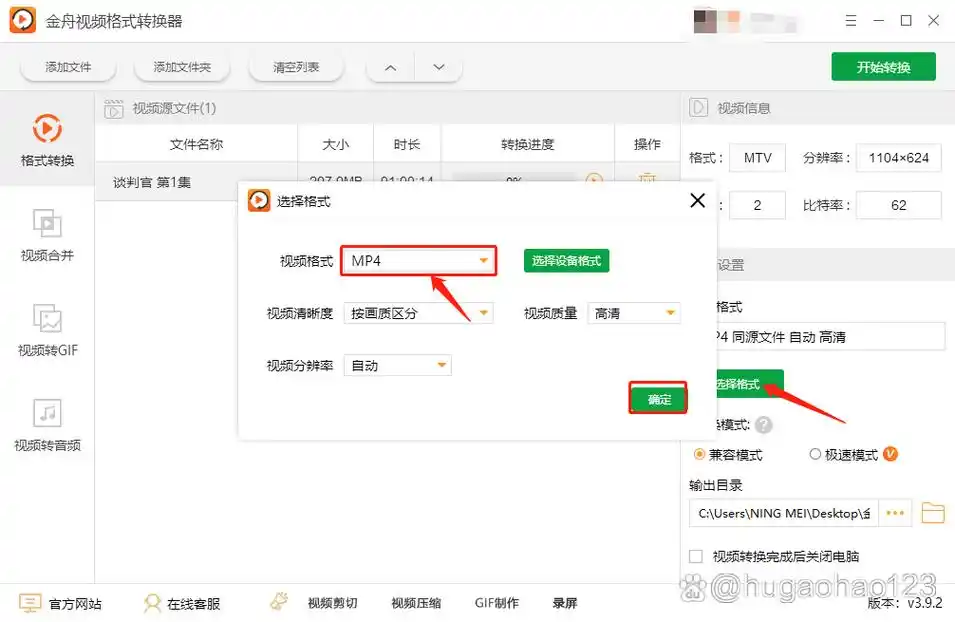Expand the 视频格式 MP4 dropdown
Viewport: 955px width, 622px height.
[419, 261]
